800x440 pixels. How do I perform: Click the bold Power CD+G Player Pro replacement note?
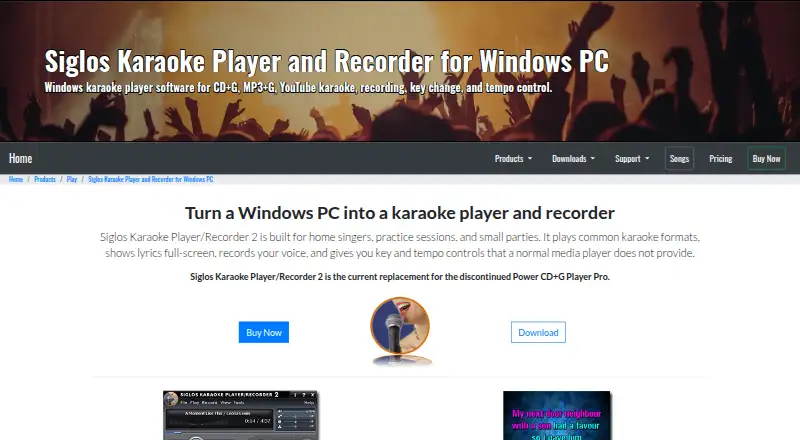click(x=399, y=277)
